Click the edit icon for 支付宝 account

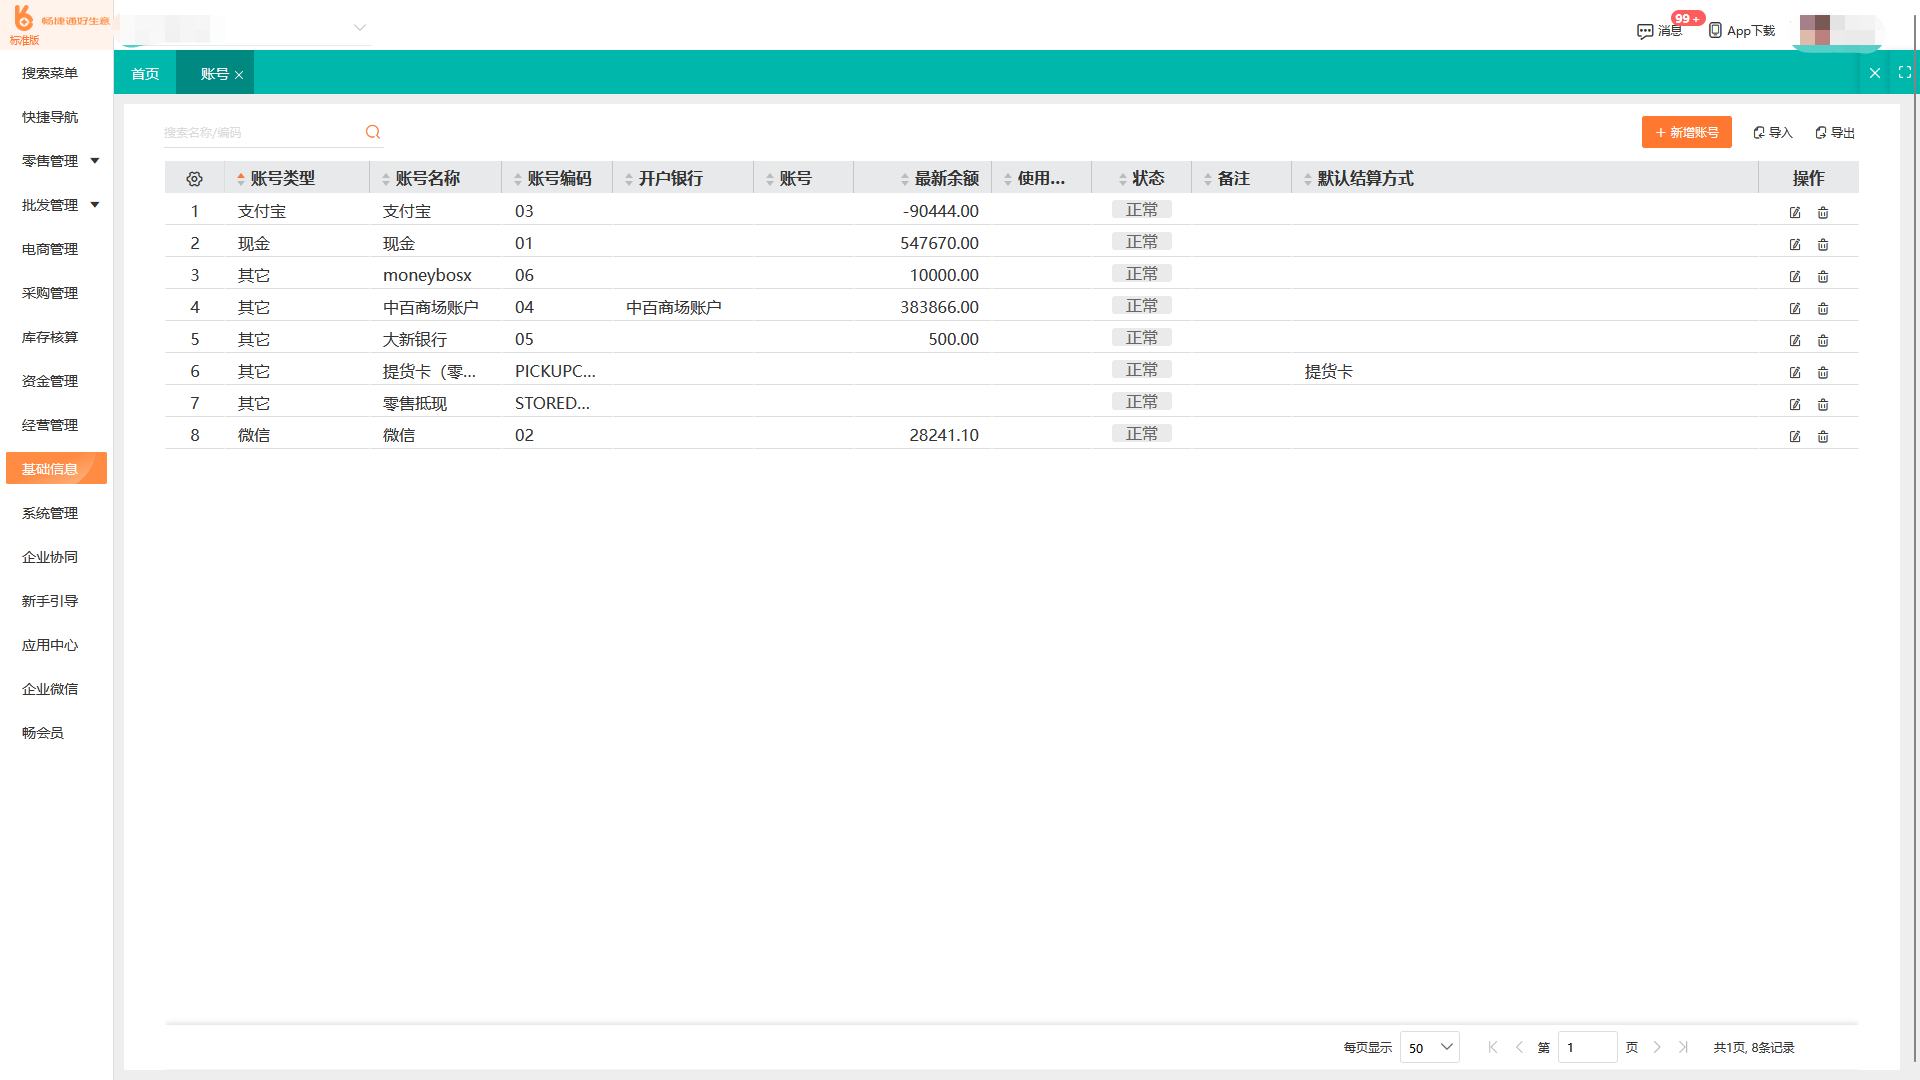coord(1795,211)
